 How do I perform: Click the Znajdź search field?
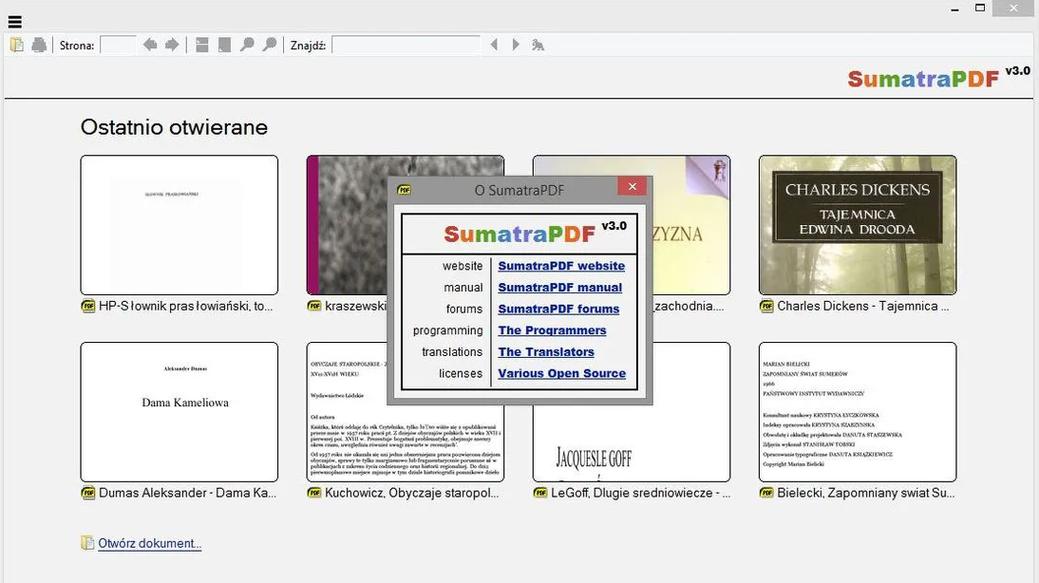click(406, 45)
